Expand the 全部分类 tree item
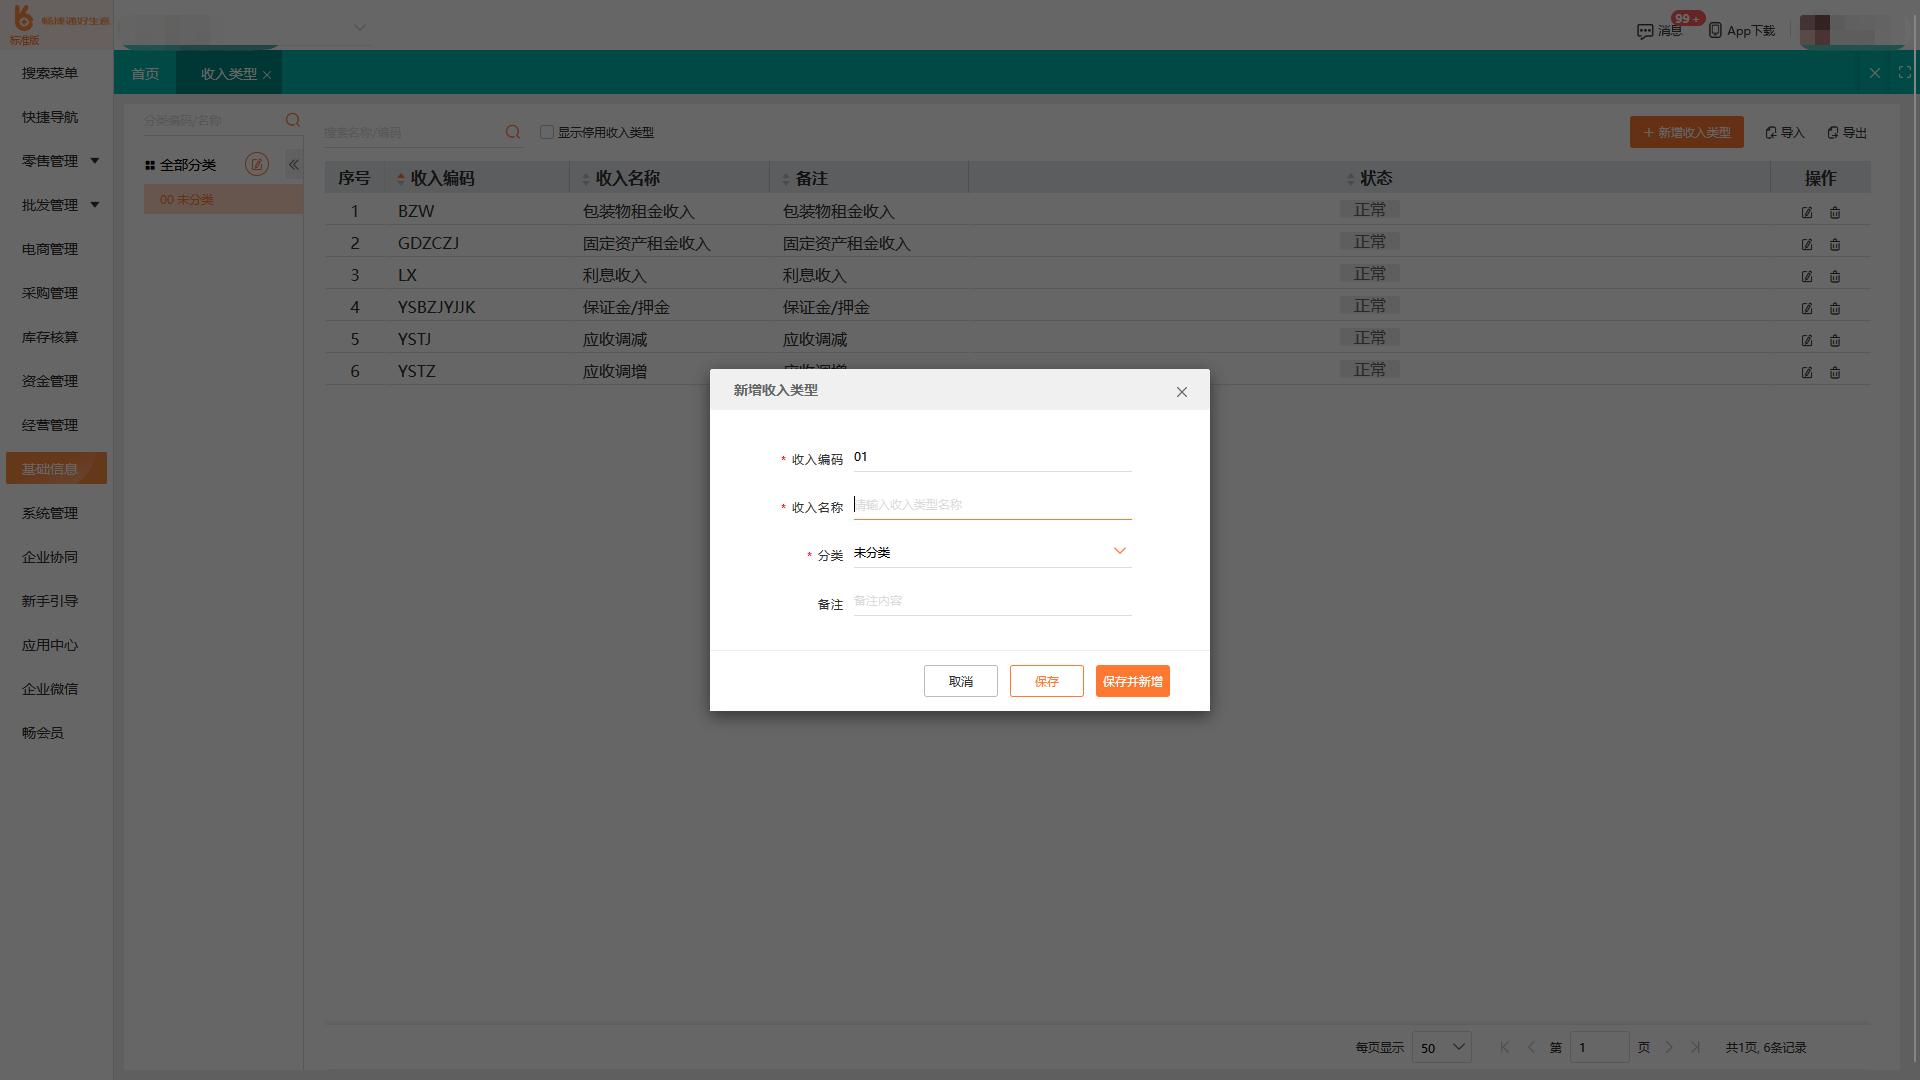This screenshot has width=1920, height=1080. click(149, 164)
